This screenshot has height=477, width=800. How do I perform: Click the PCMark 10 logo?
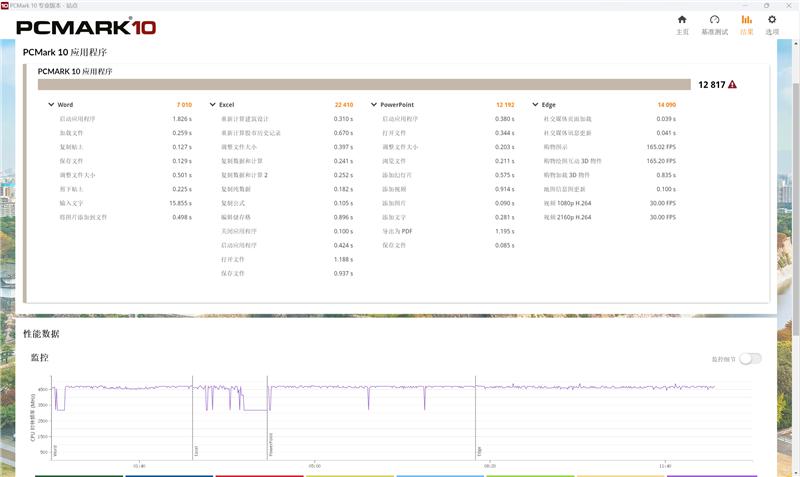tap(85, 26)
